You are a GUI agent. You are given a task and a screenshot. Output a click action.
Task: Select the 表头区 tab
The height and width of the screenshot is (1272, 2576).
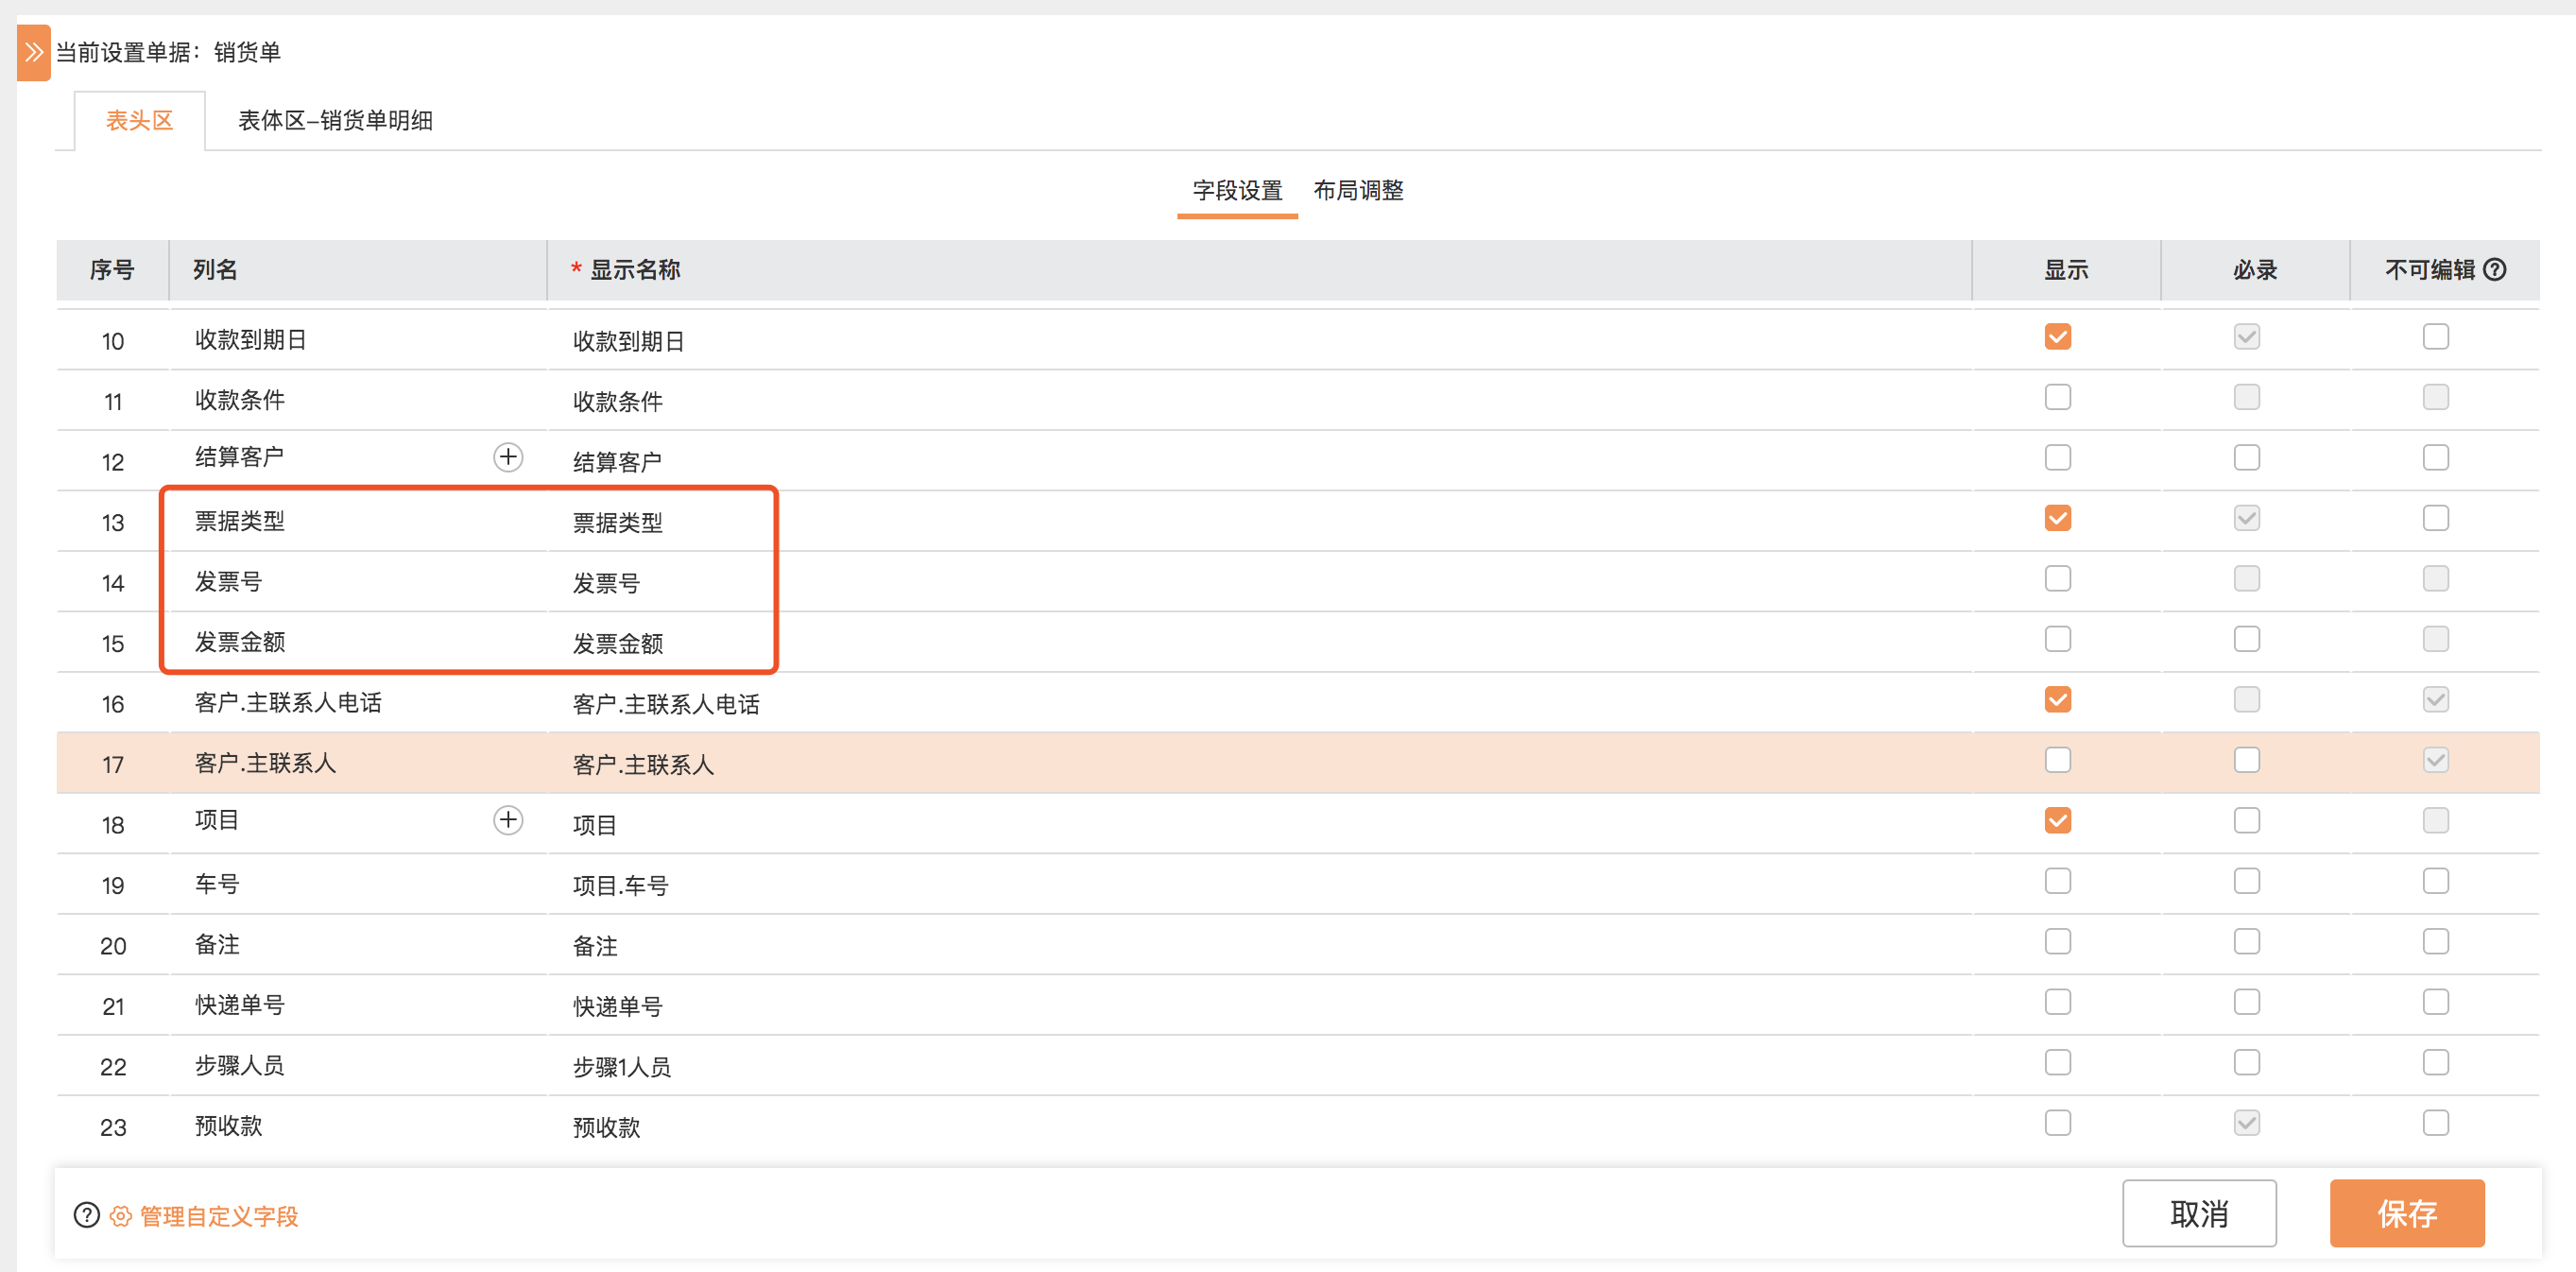140,118
